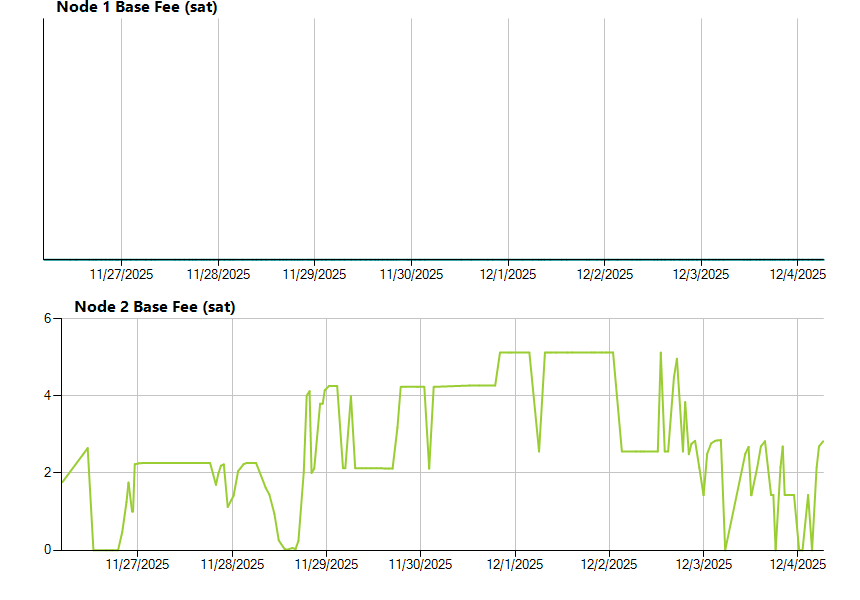Click 11/29/2025 label on Node 1 chart
Image resolution: width=860 pixels, height=600 pixels.
[x=314, y=274]
